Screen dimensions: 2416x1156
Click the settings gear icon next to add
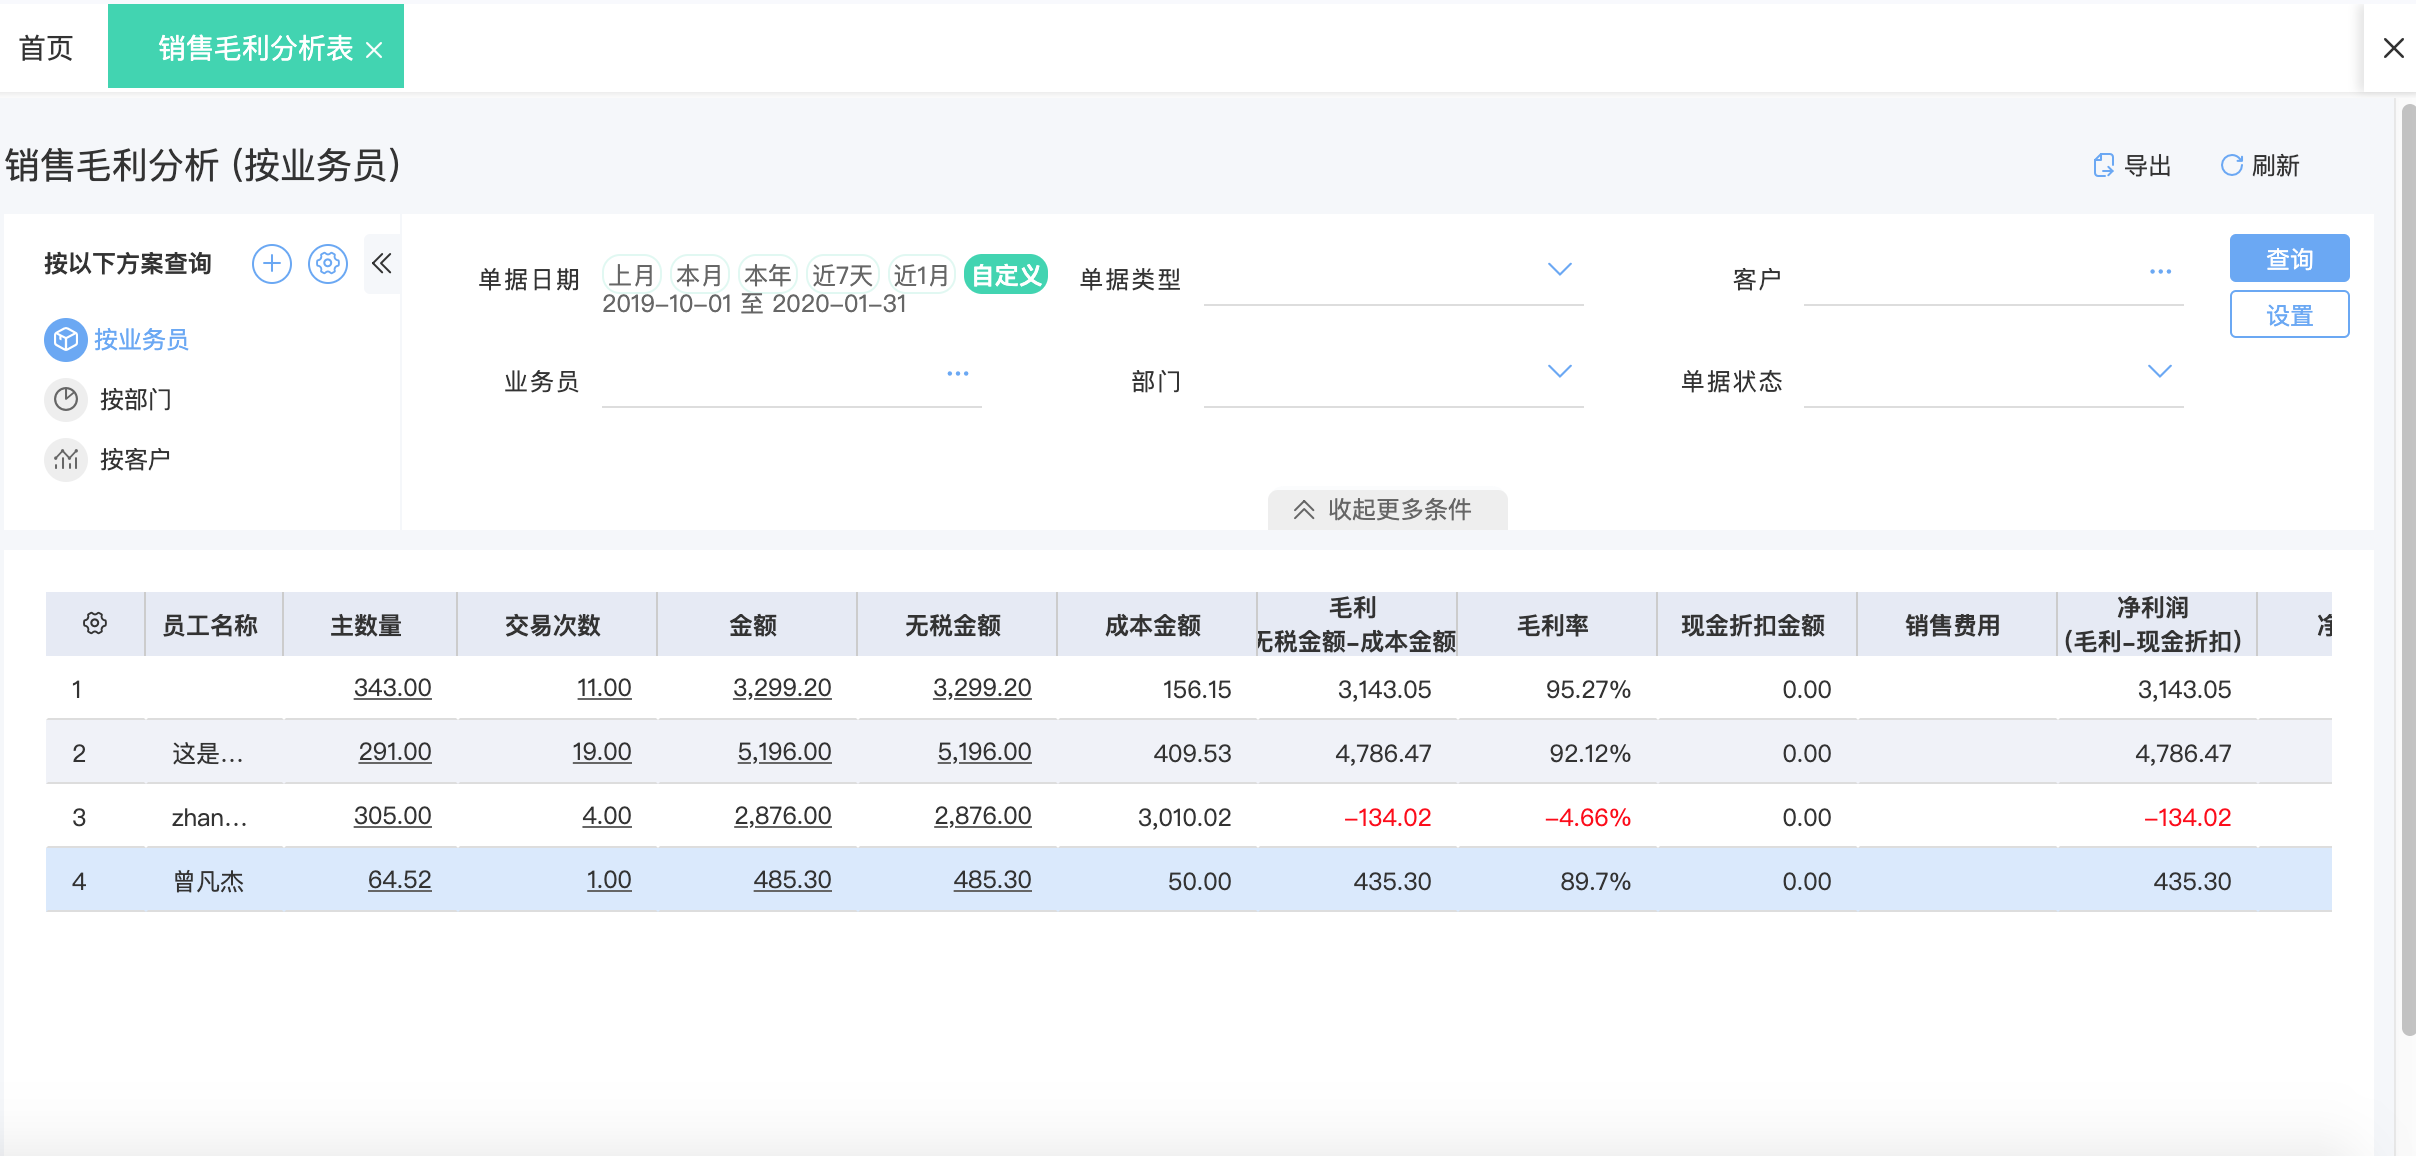(327, 264)
